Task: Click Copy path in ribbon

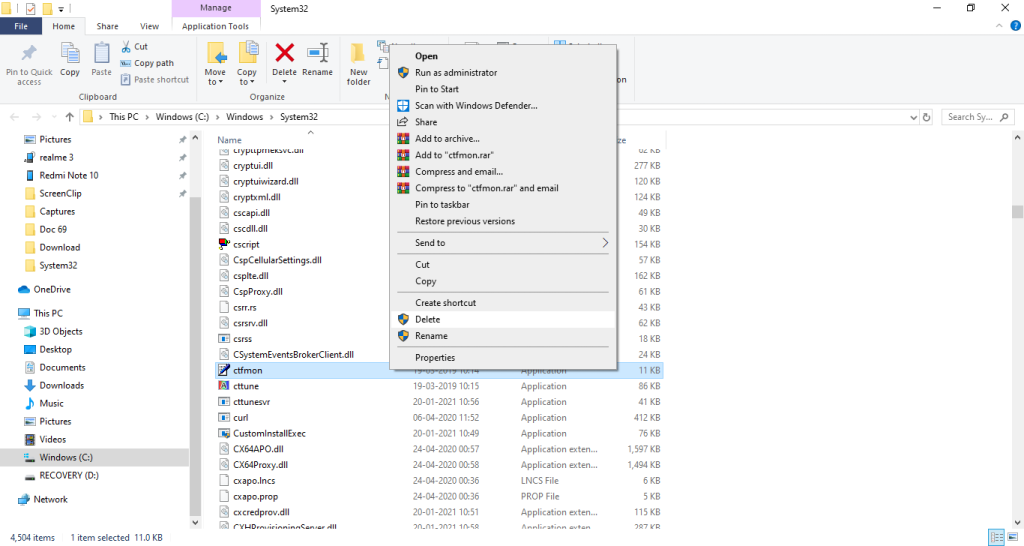Action: pos(148,63)
